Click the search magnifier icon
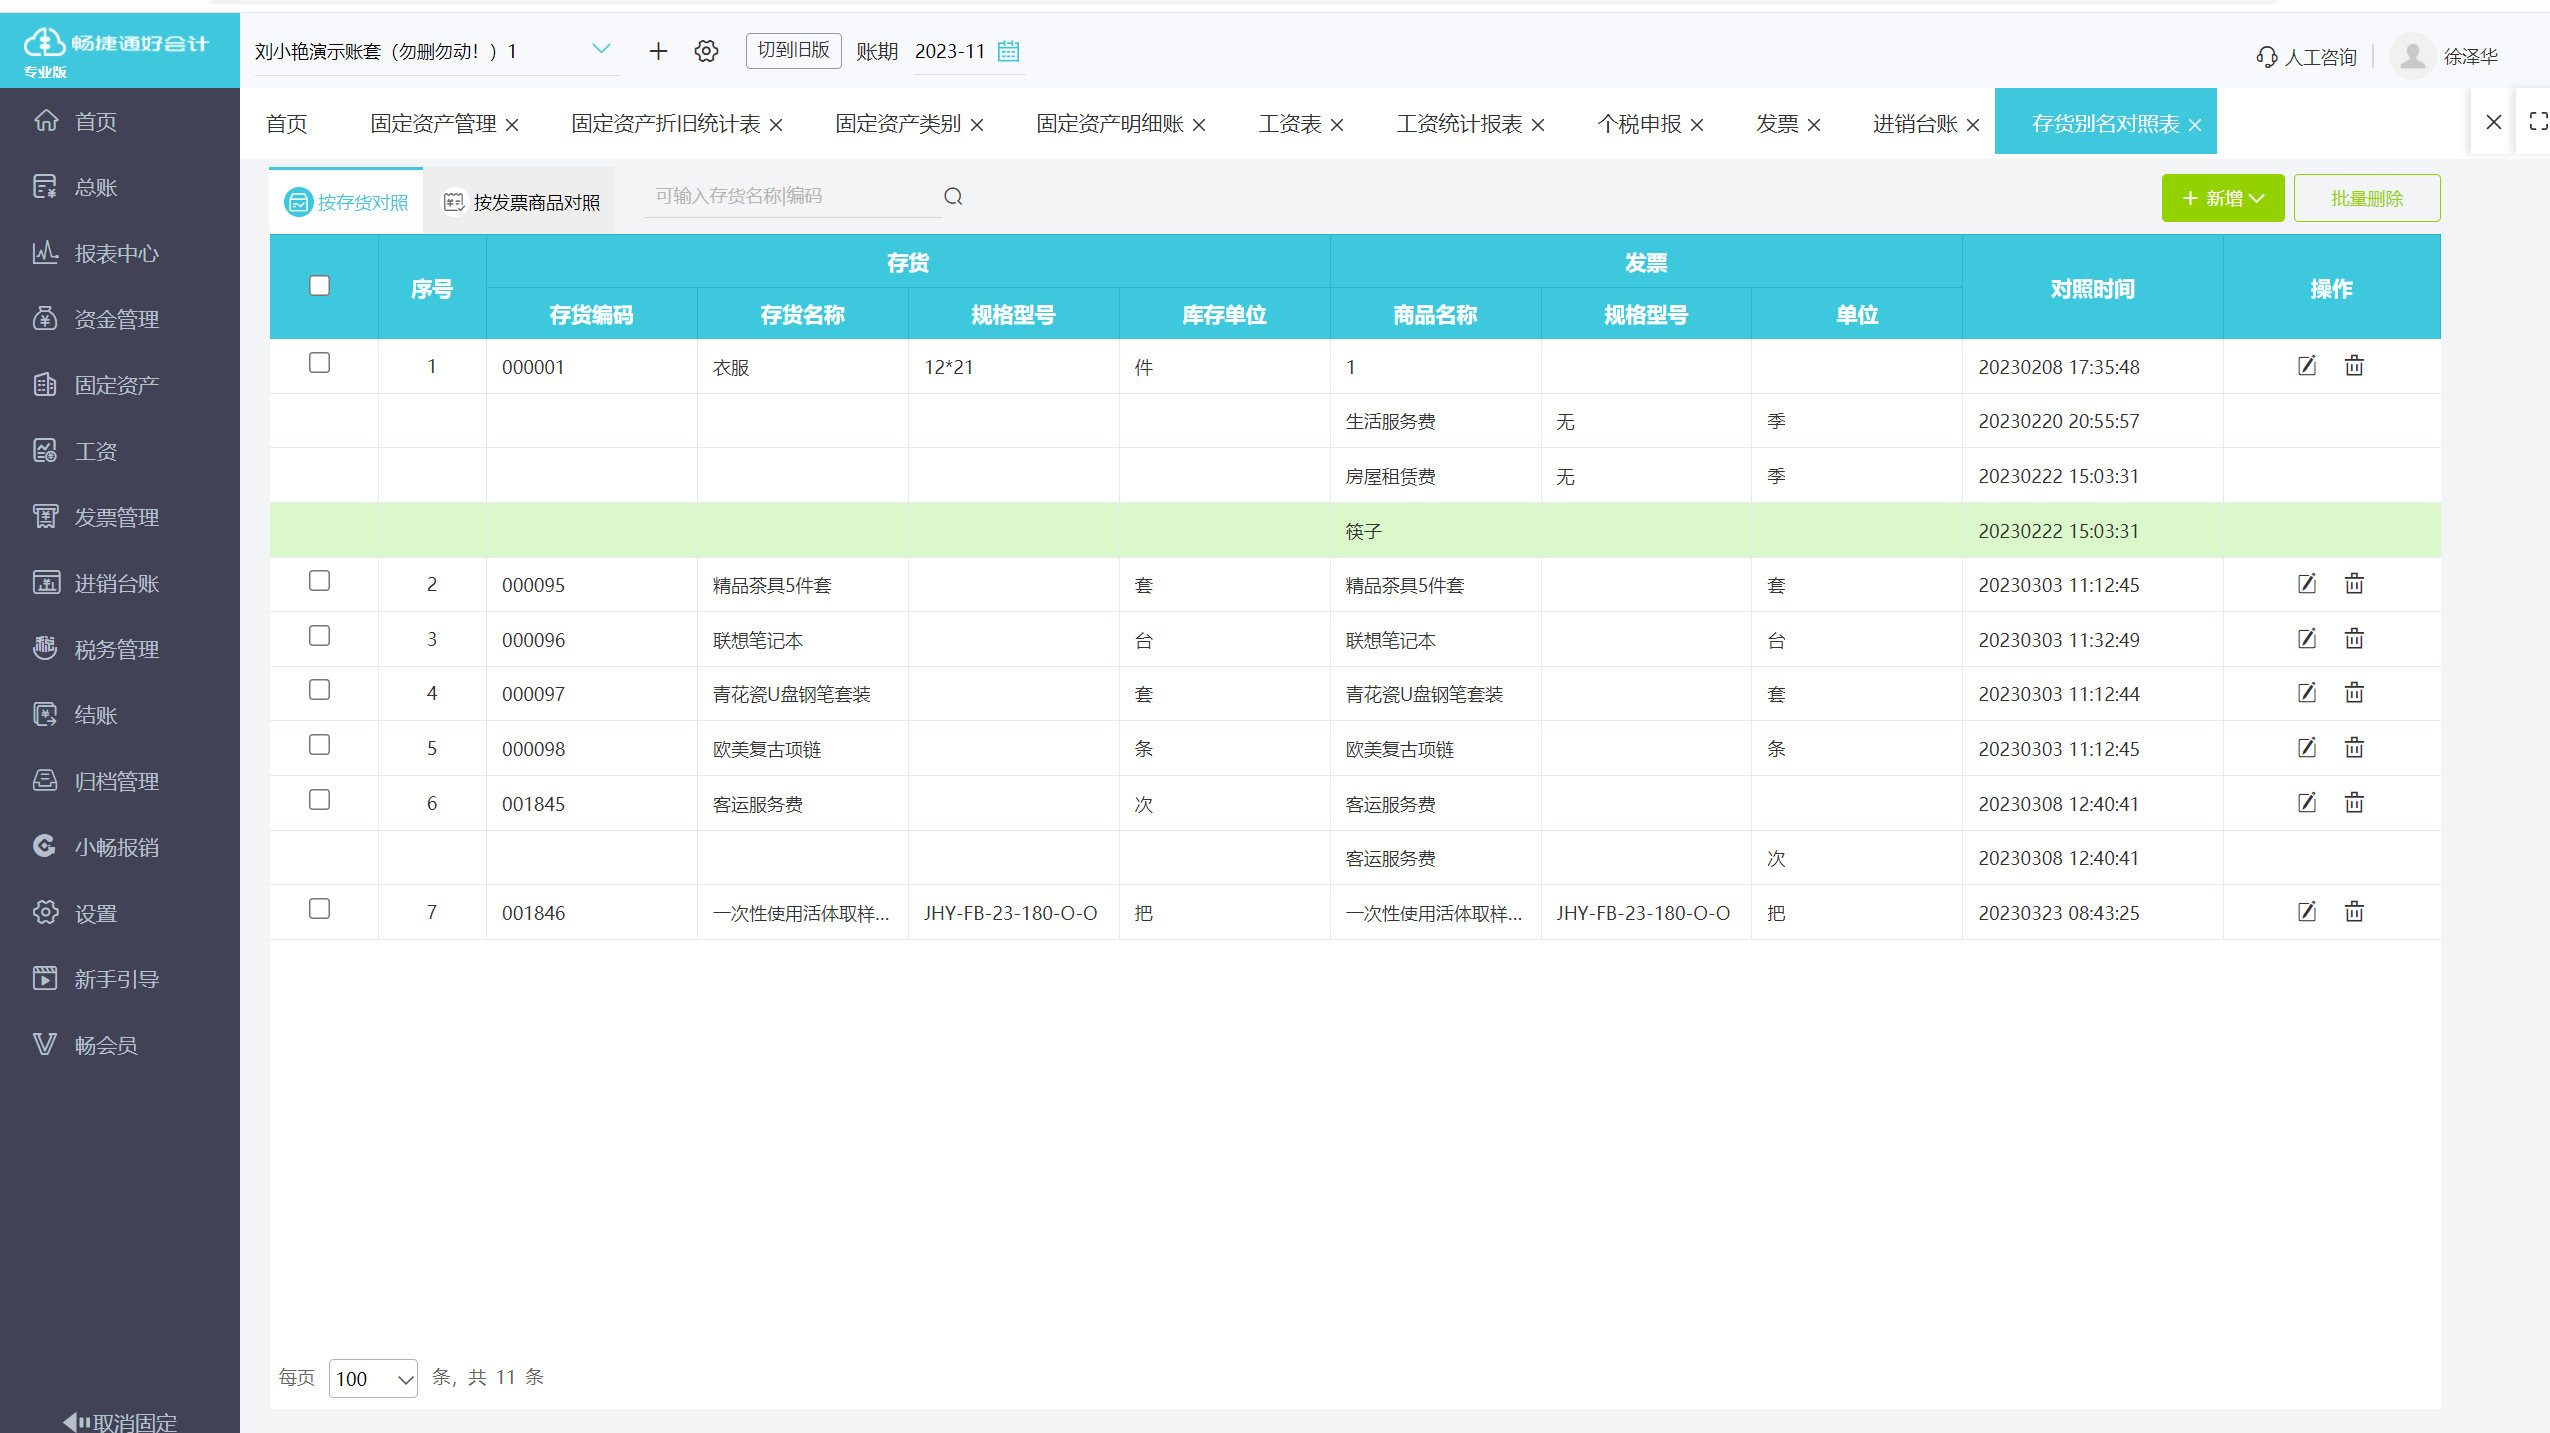The image size is (2550, 1433). [956, 198]
